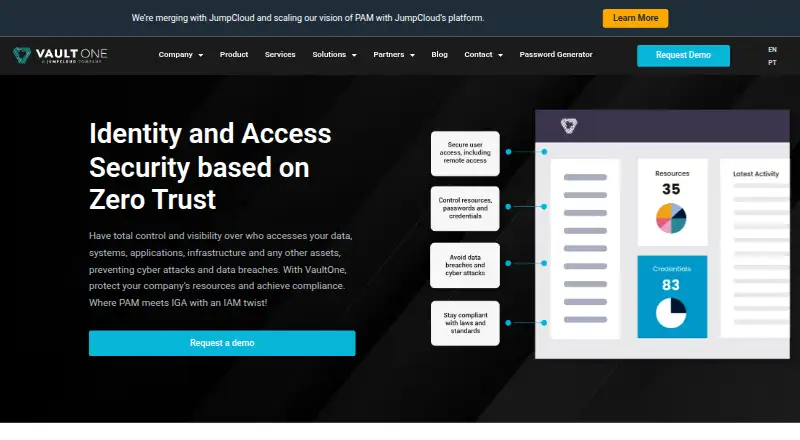Go to the Blog
Viewport: 800px width, 440px height.
pos(439,55)
